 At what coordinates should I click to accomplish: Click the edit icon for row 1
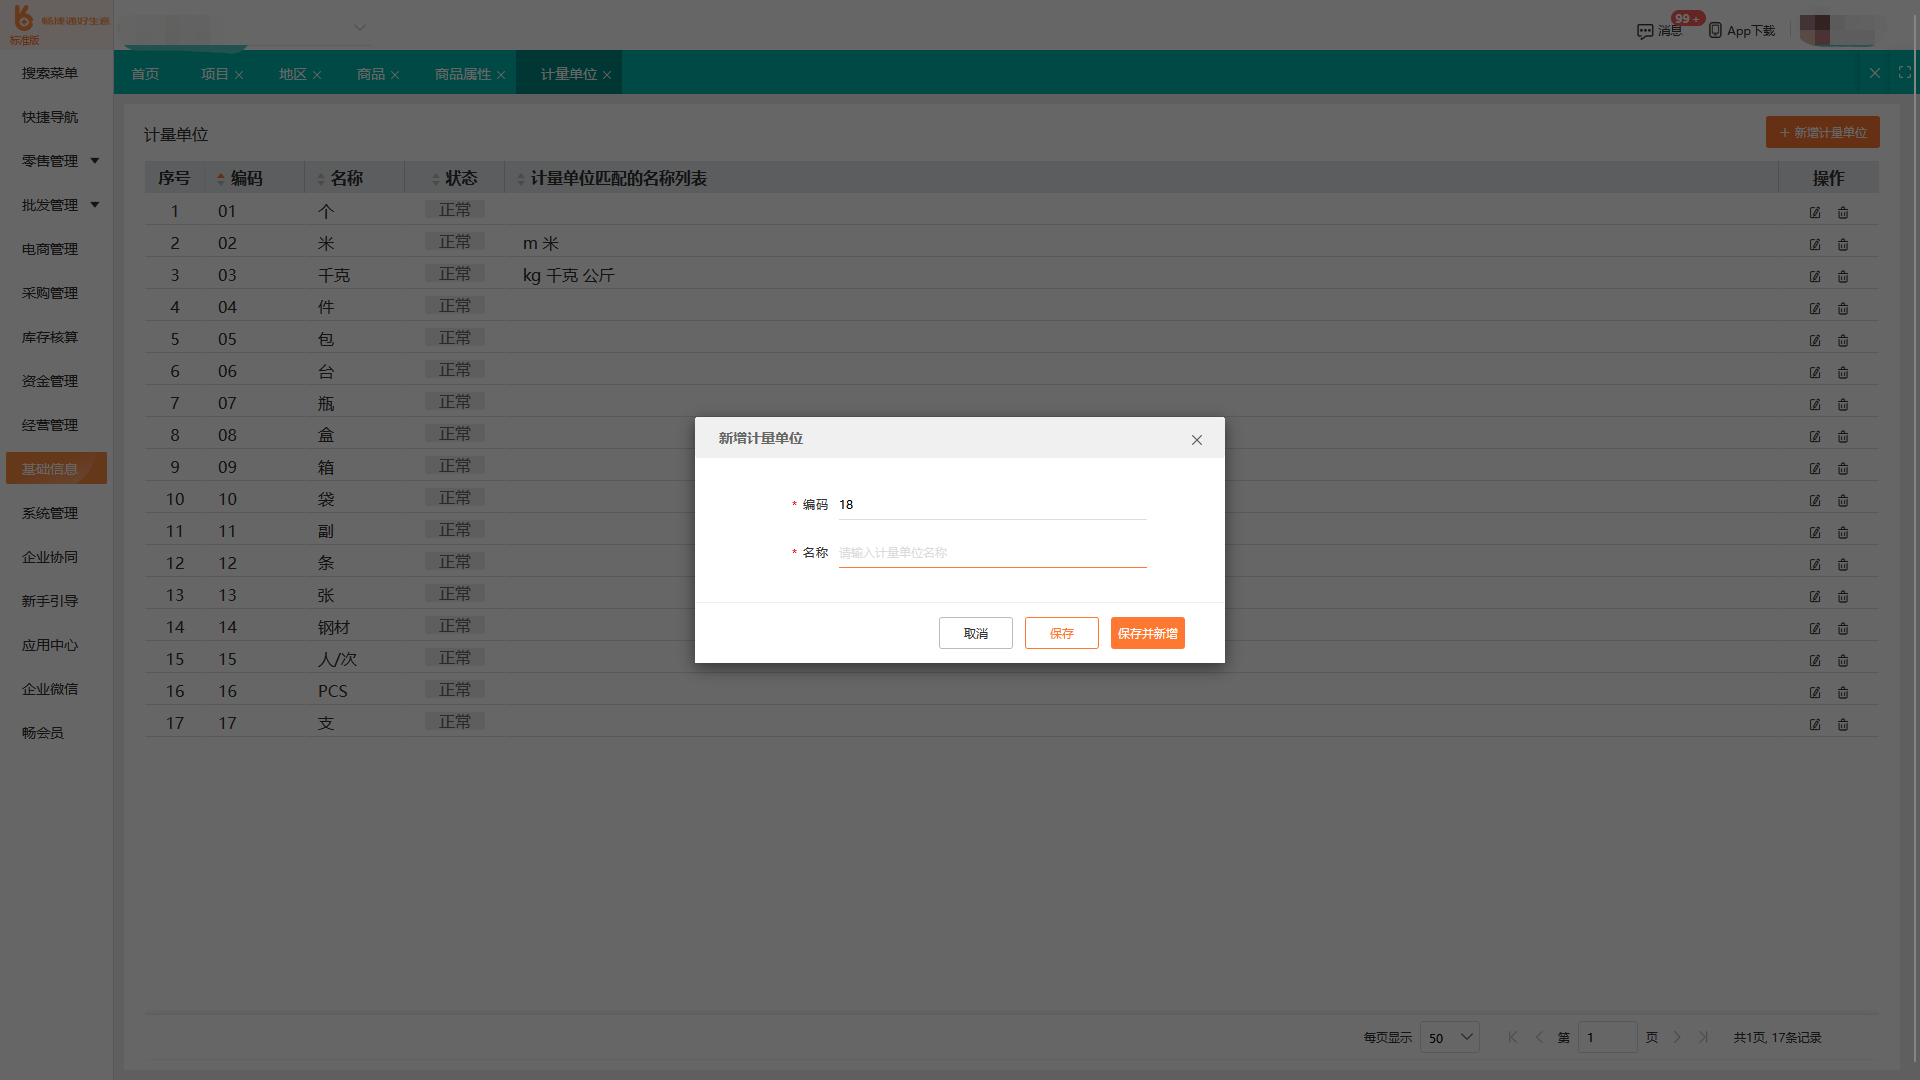pos(1815,211)
